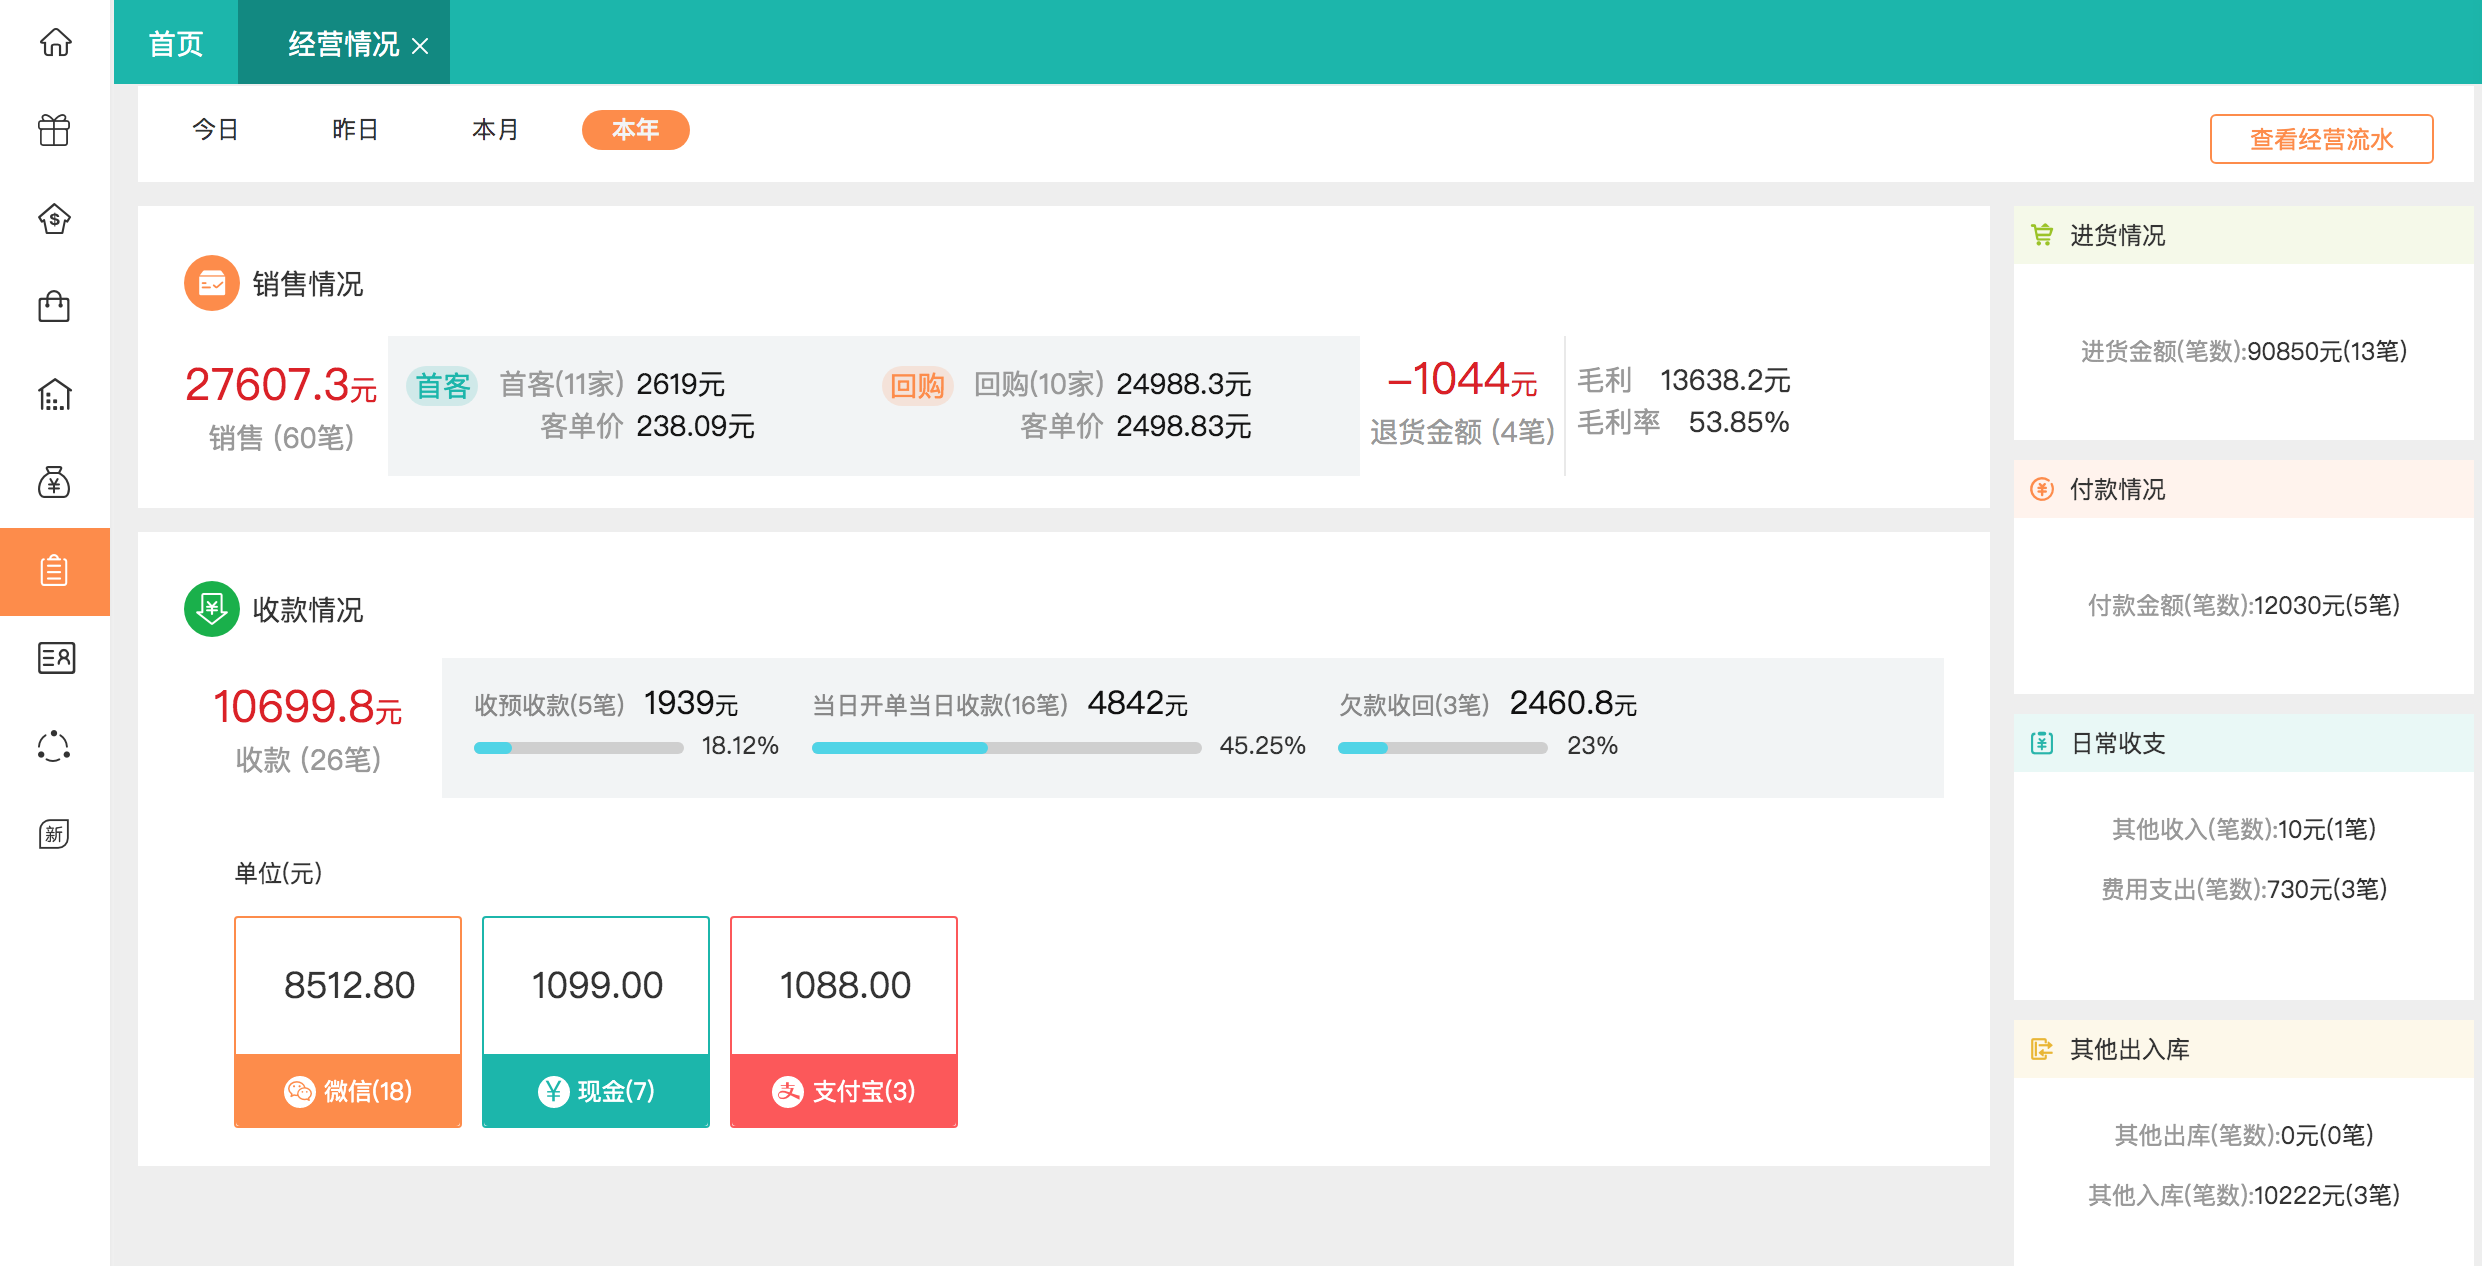Image resolution: width=2482 pixels, height=1266 pixels.
Task: Expand the 进货情况 section
Action: 2114,233
